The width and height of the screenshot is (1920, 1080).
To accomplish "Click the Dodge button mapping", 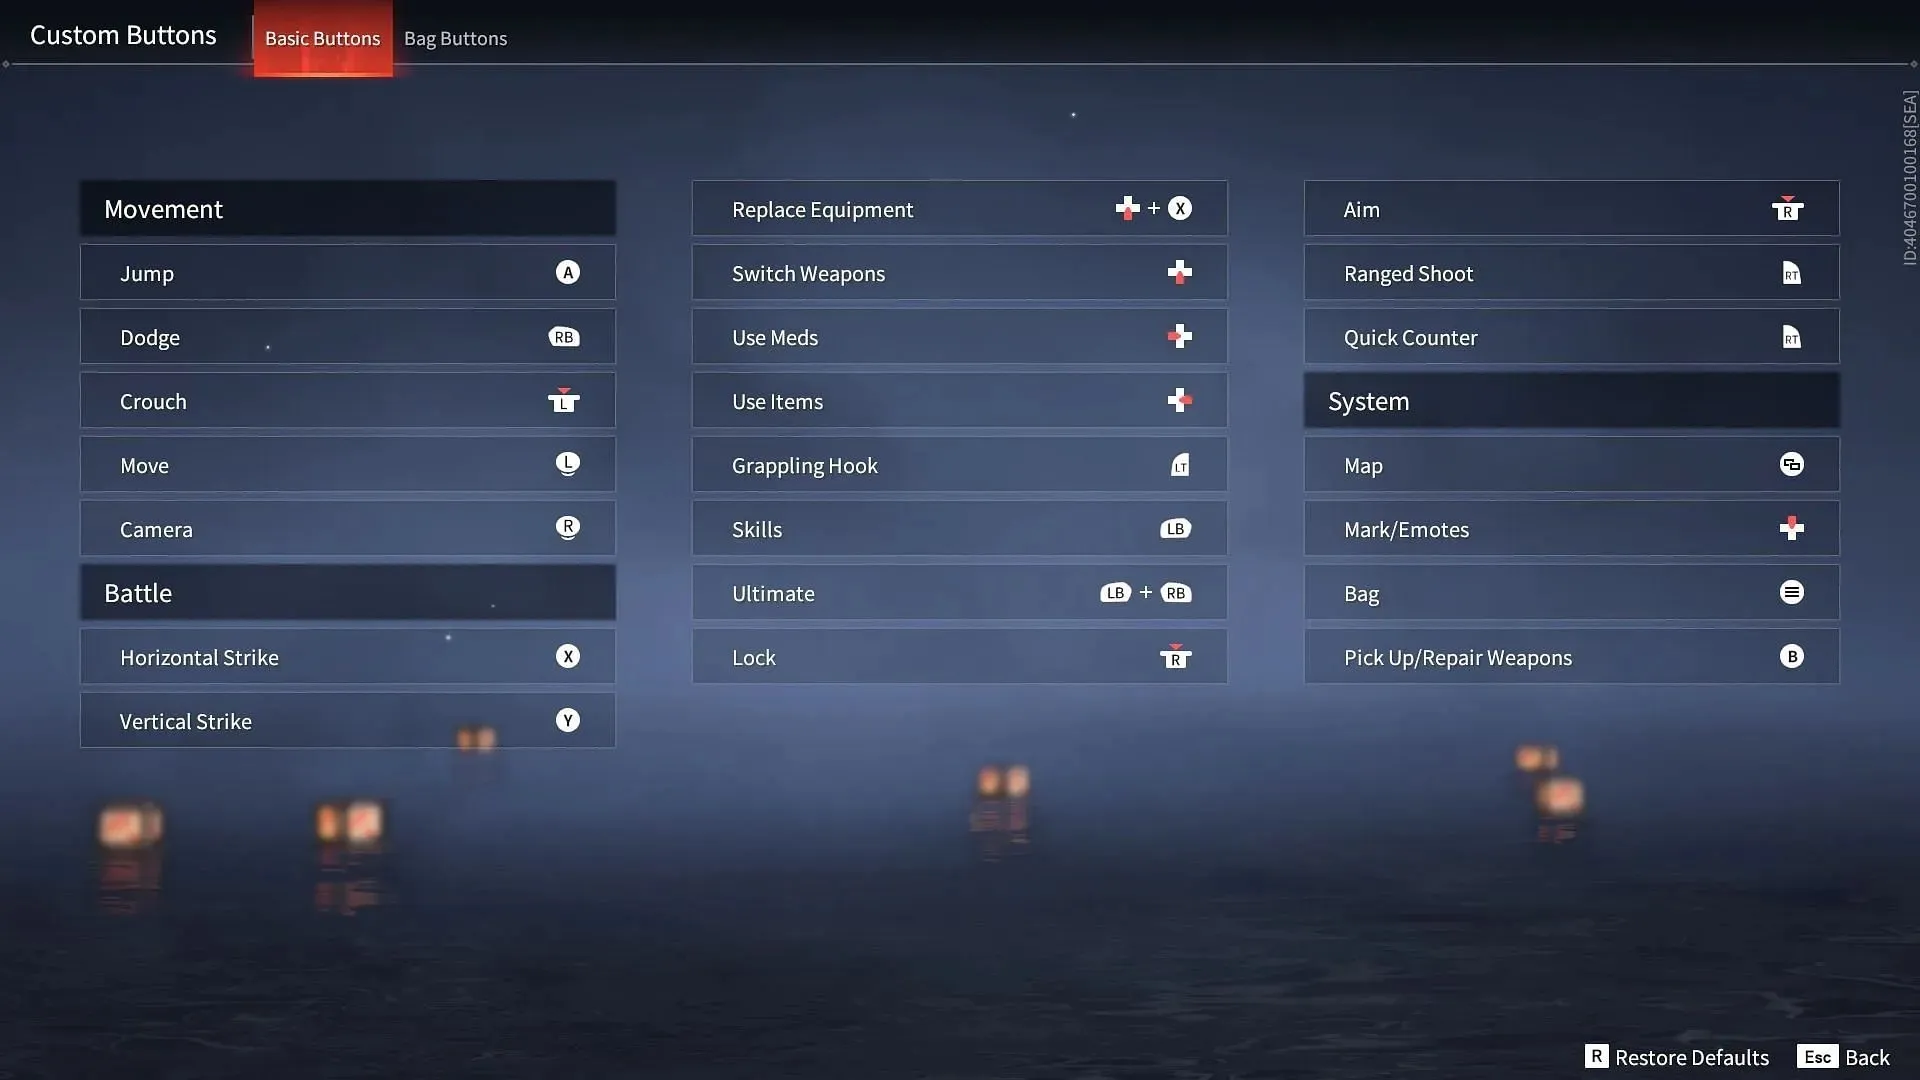I will coord(347,336).
